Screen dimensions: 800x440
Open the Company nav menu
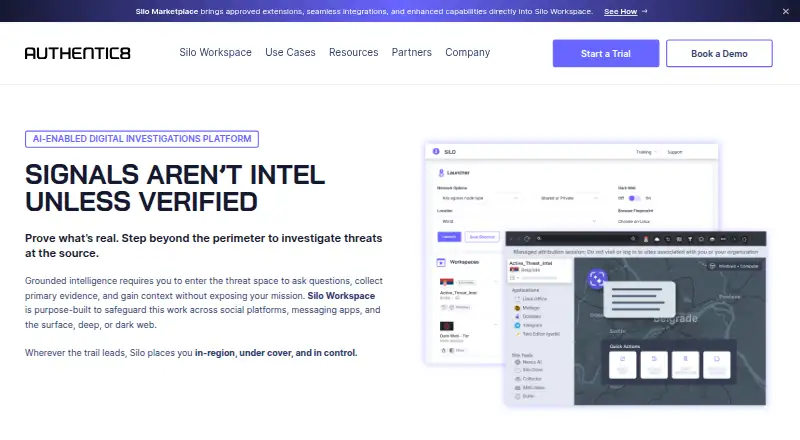click(x=467, y=53)
